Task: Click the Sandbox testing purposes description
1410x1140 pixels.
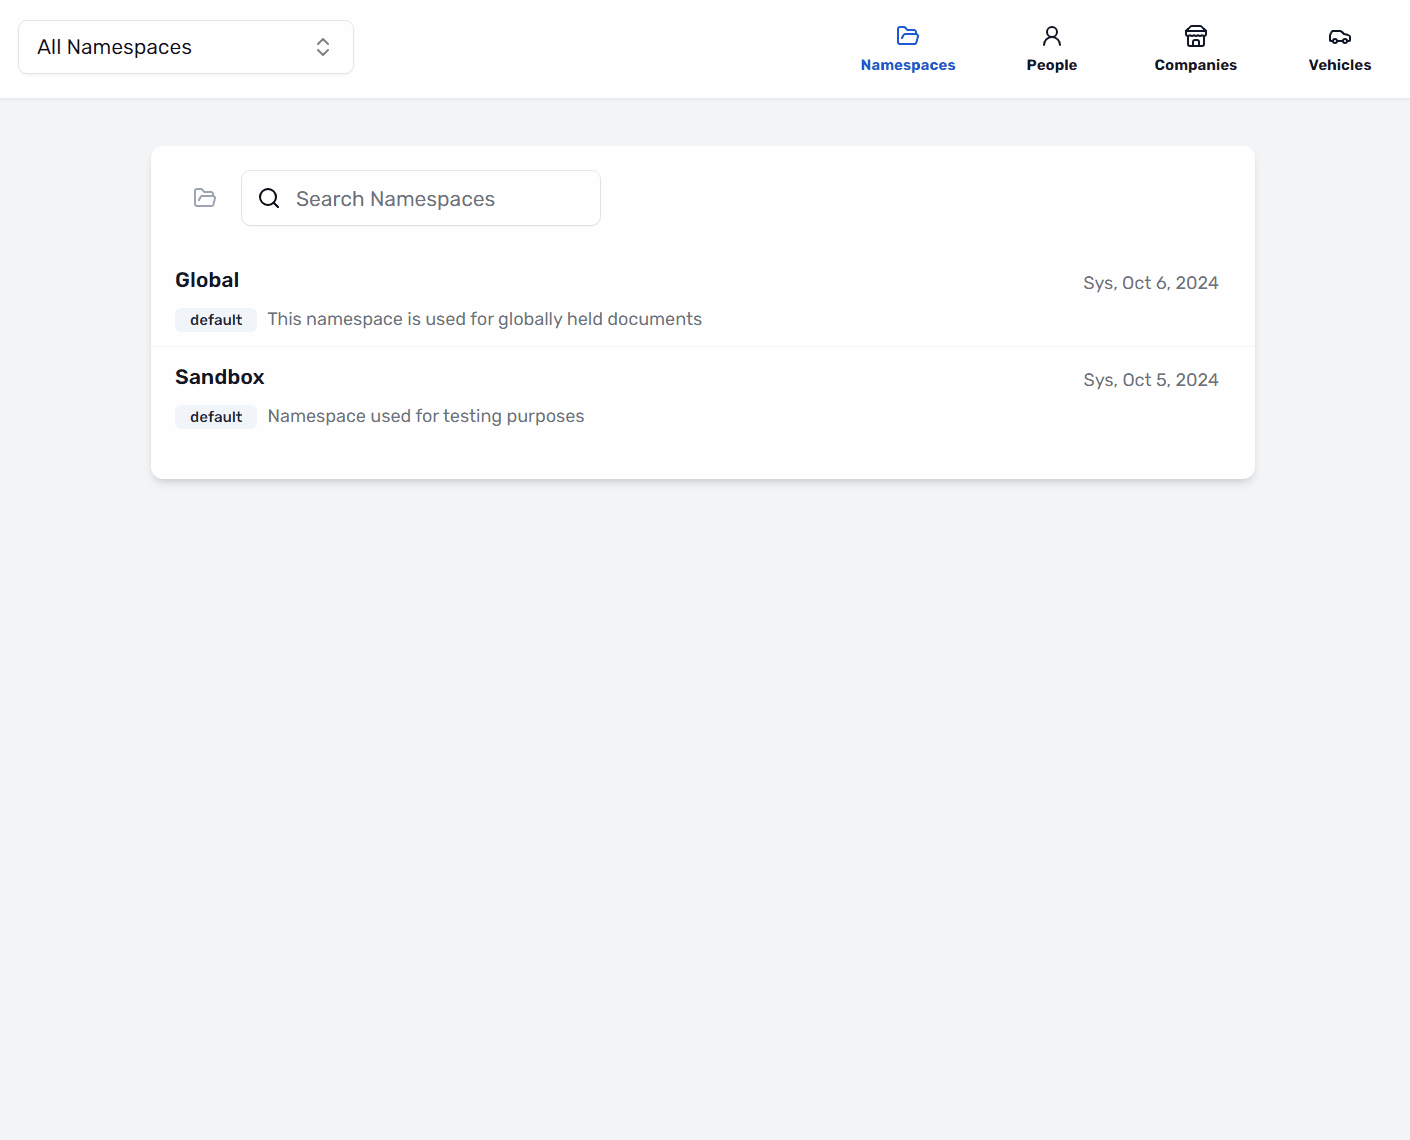Action: click(426, 416)
